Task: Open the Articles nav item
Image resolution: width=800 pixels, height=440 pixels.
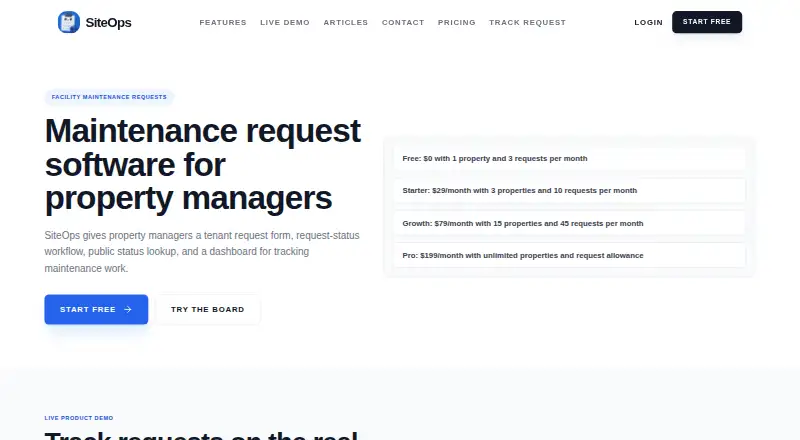Action: [345, 22]
